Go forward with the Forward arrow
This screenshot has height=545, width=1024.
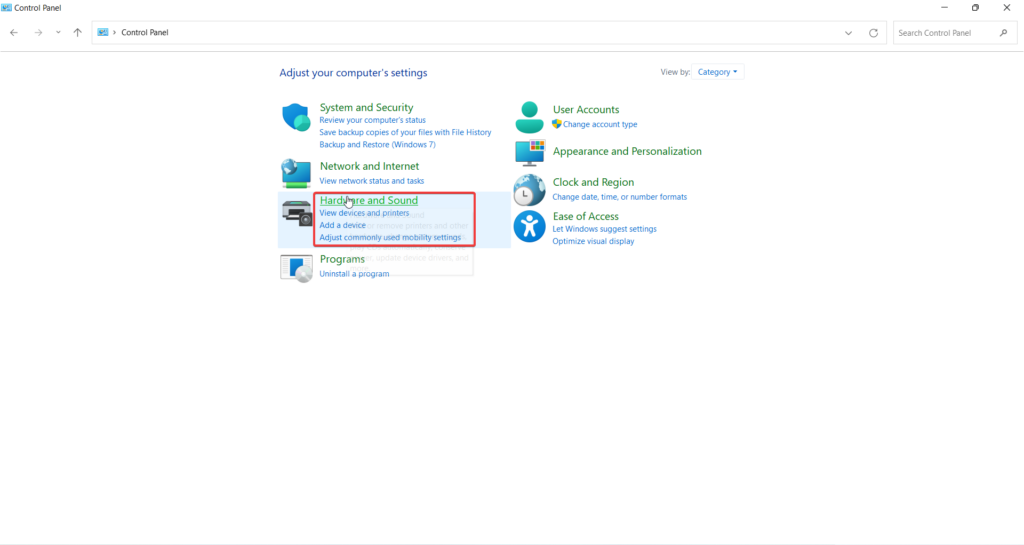(38, 33)
